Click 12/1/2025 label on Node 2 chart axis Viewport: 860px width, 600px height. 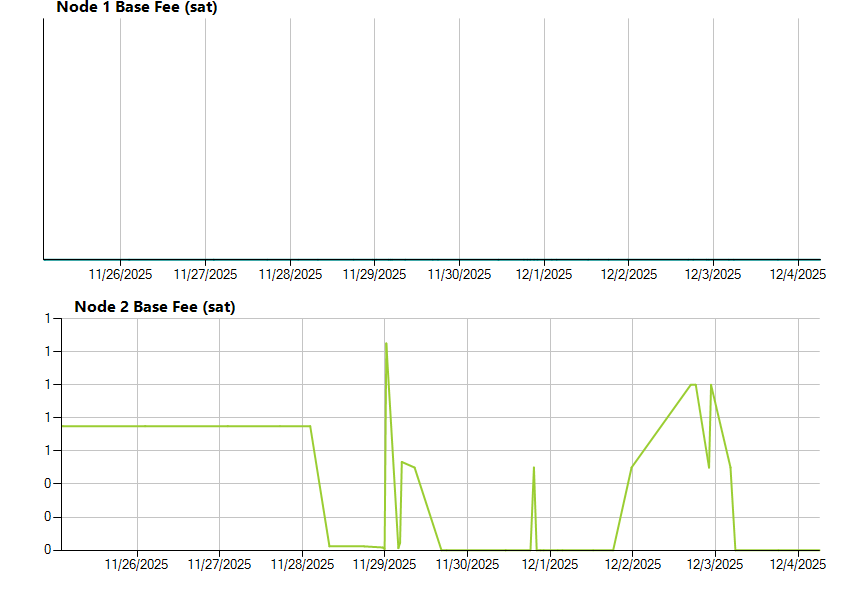tap(550, 565)
